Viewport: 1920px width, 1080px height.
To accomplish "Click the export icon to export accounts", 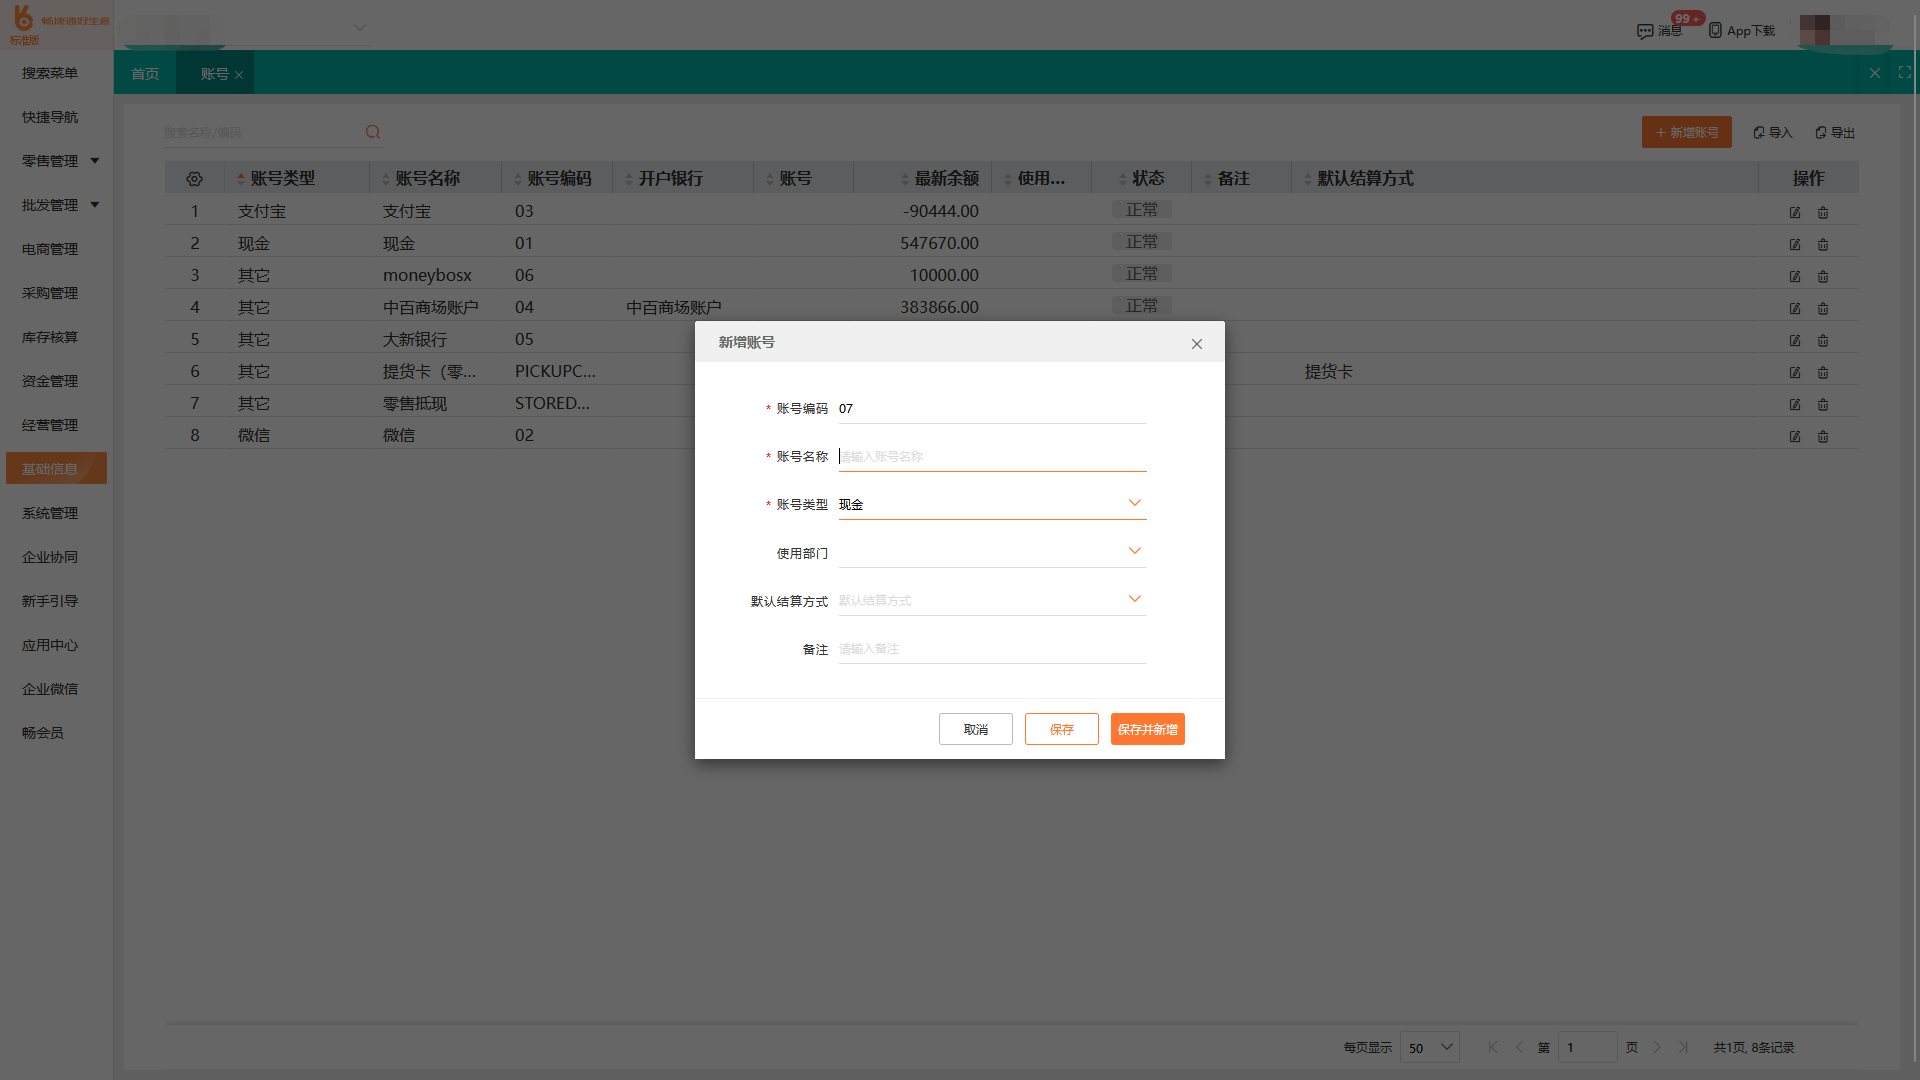I will pyautogui.click(x=1834, y=132).
